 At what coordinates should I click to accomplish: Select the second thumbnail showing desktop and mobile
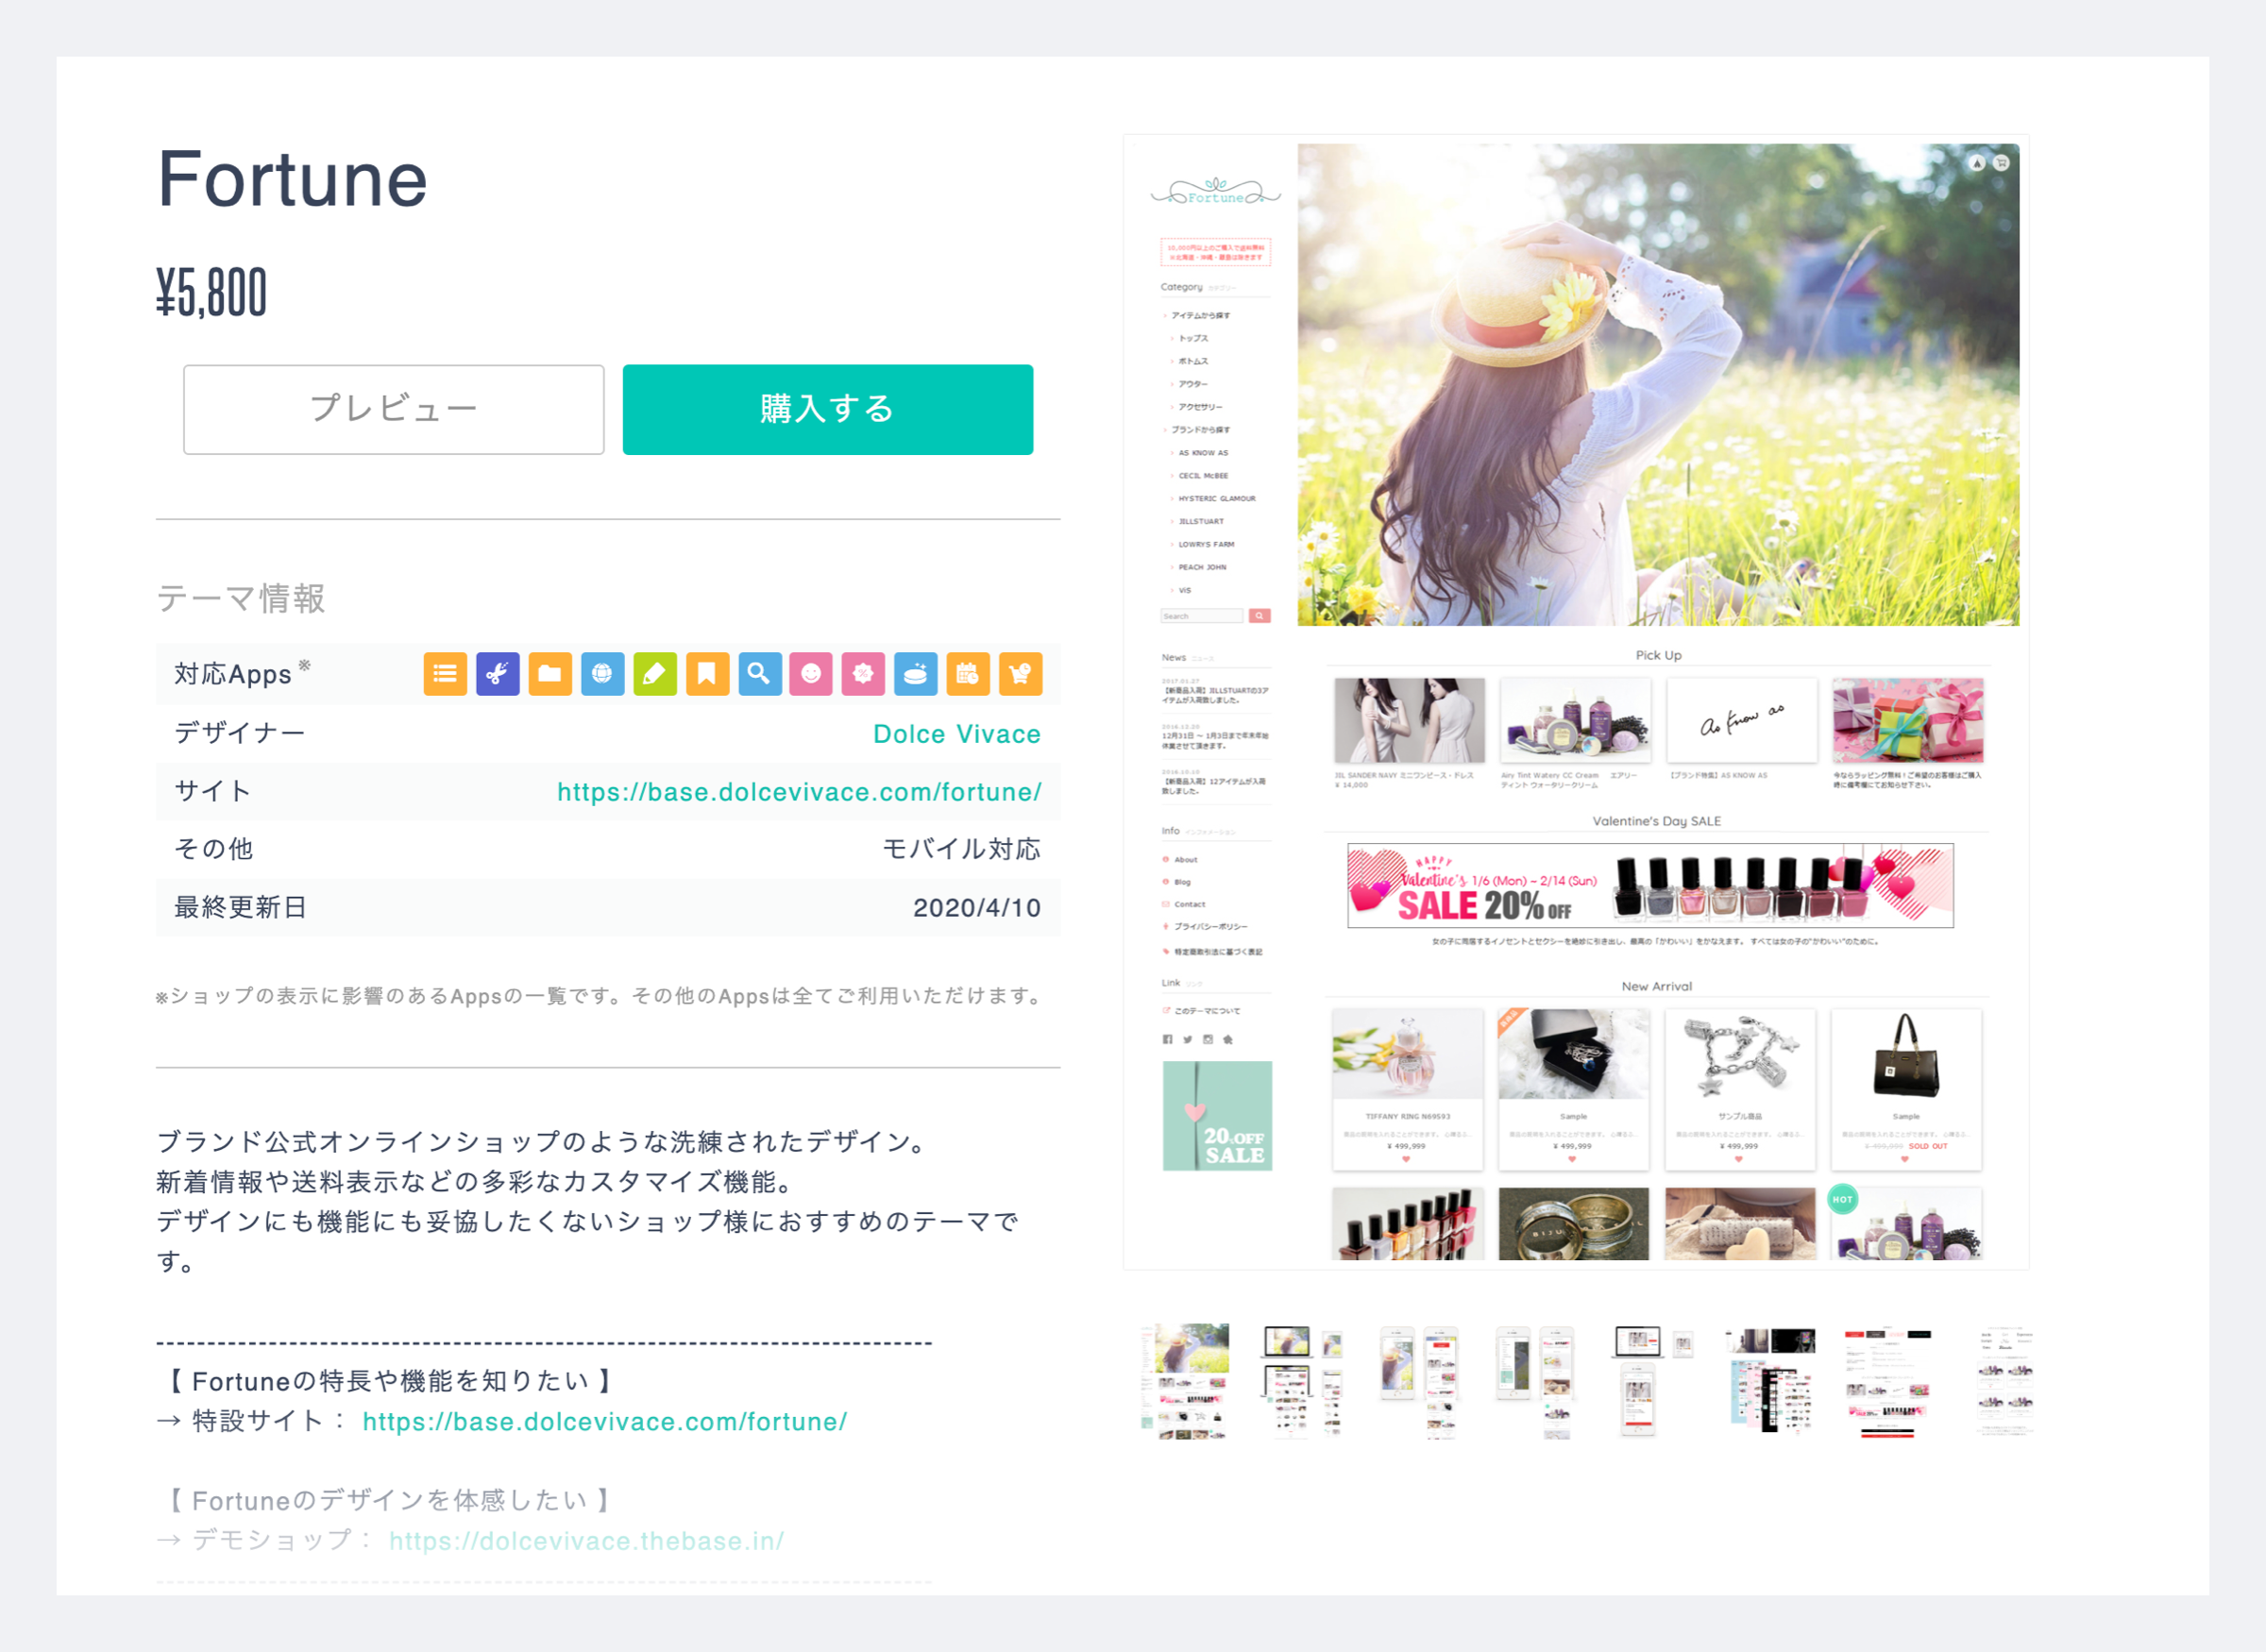click(1301, 1381)
